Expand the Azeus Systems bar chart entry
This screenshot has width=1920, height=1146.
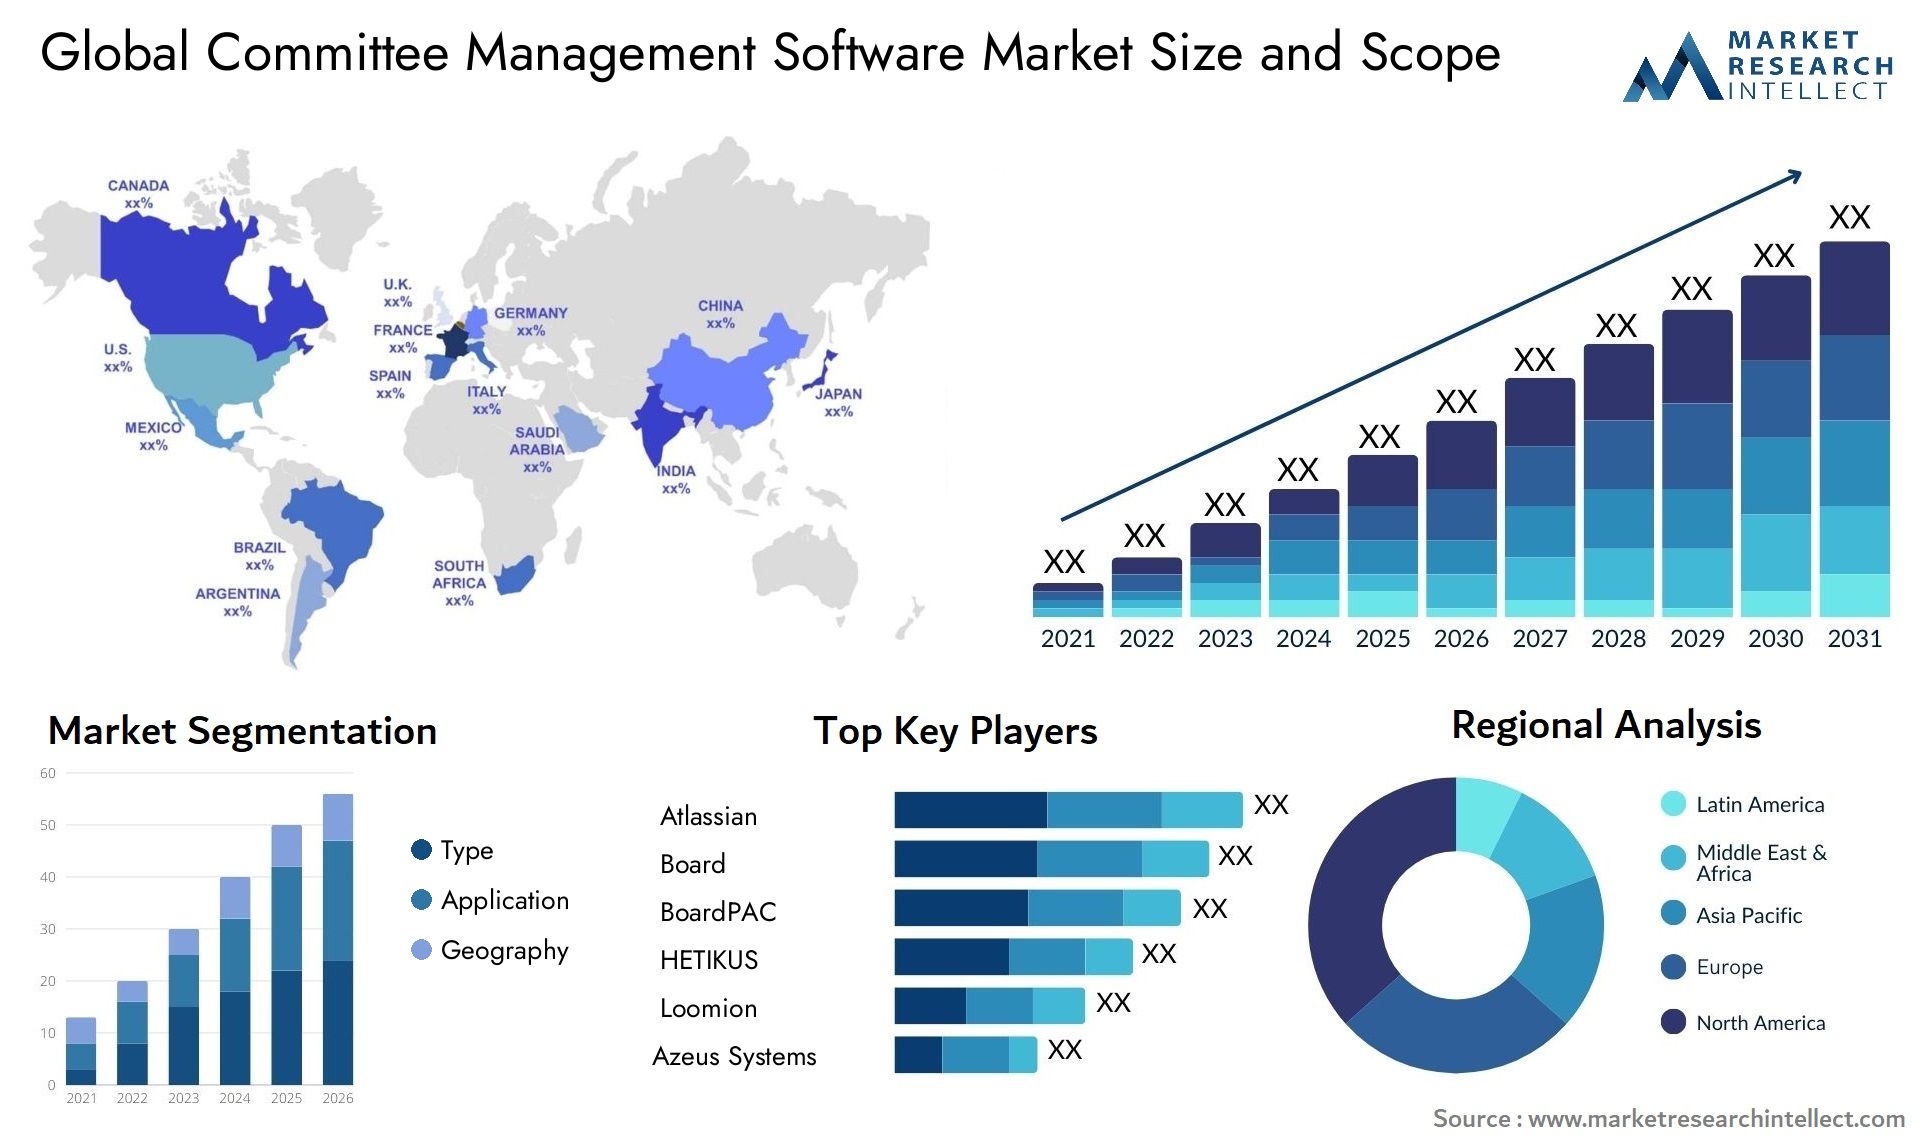click(x=955, y=1055)
